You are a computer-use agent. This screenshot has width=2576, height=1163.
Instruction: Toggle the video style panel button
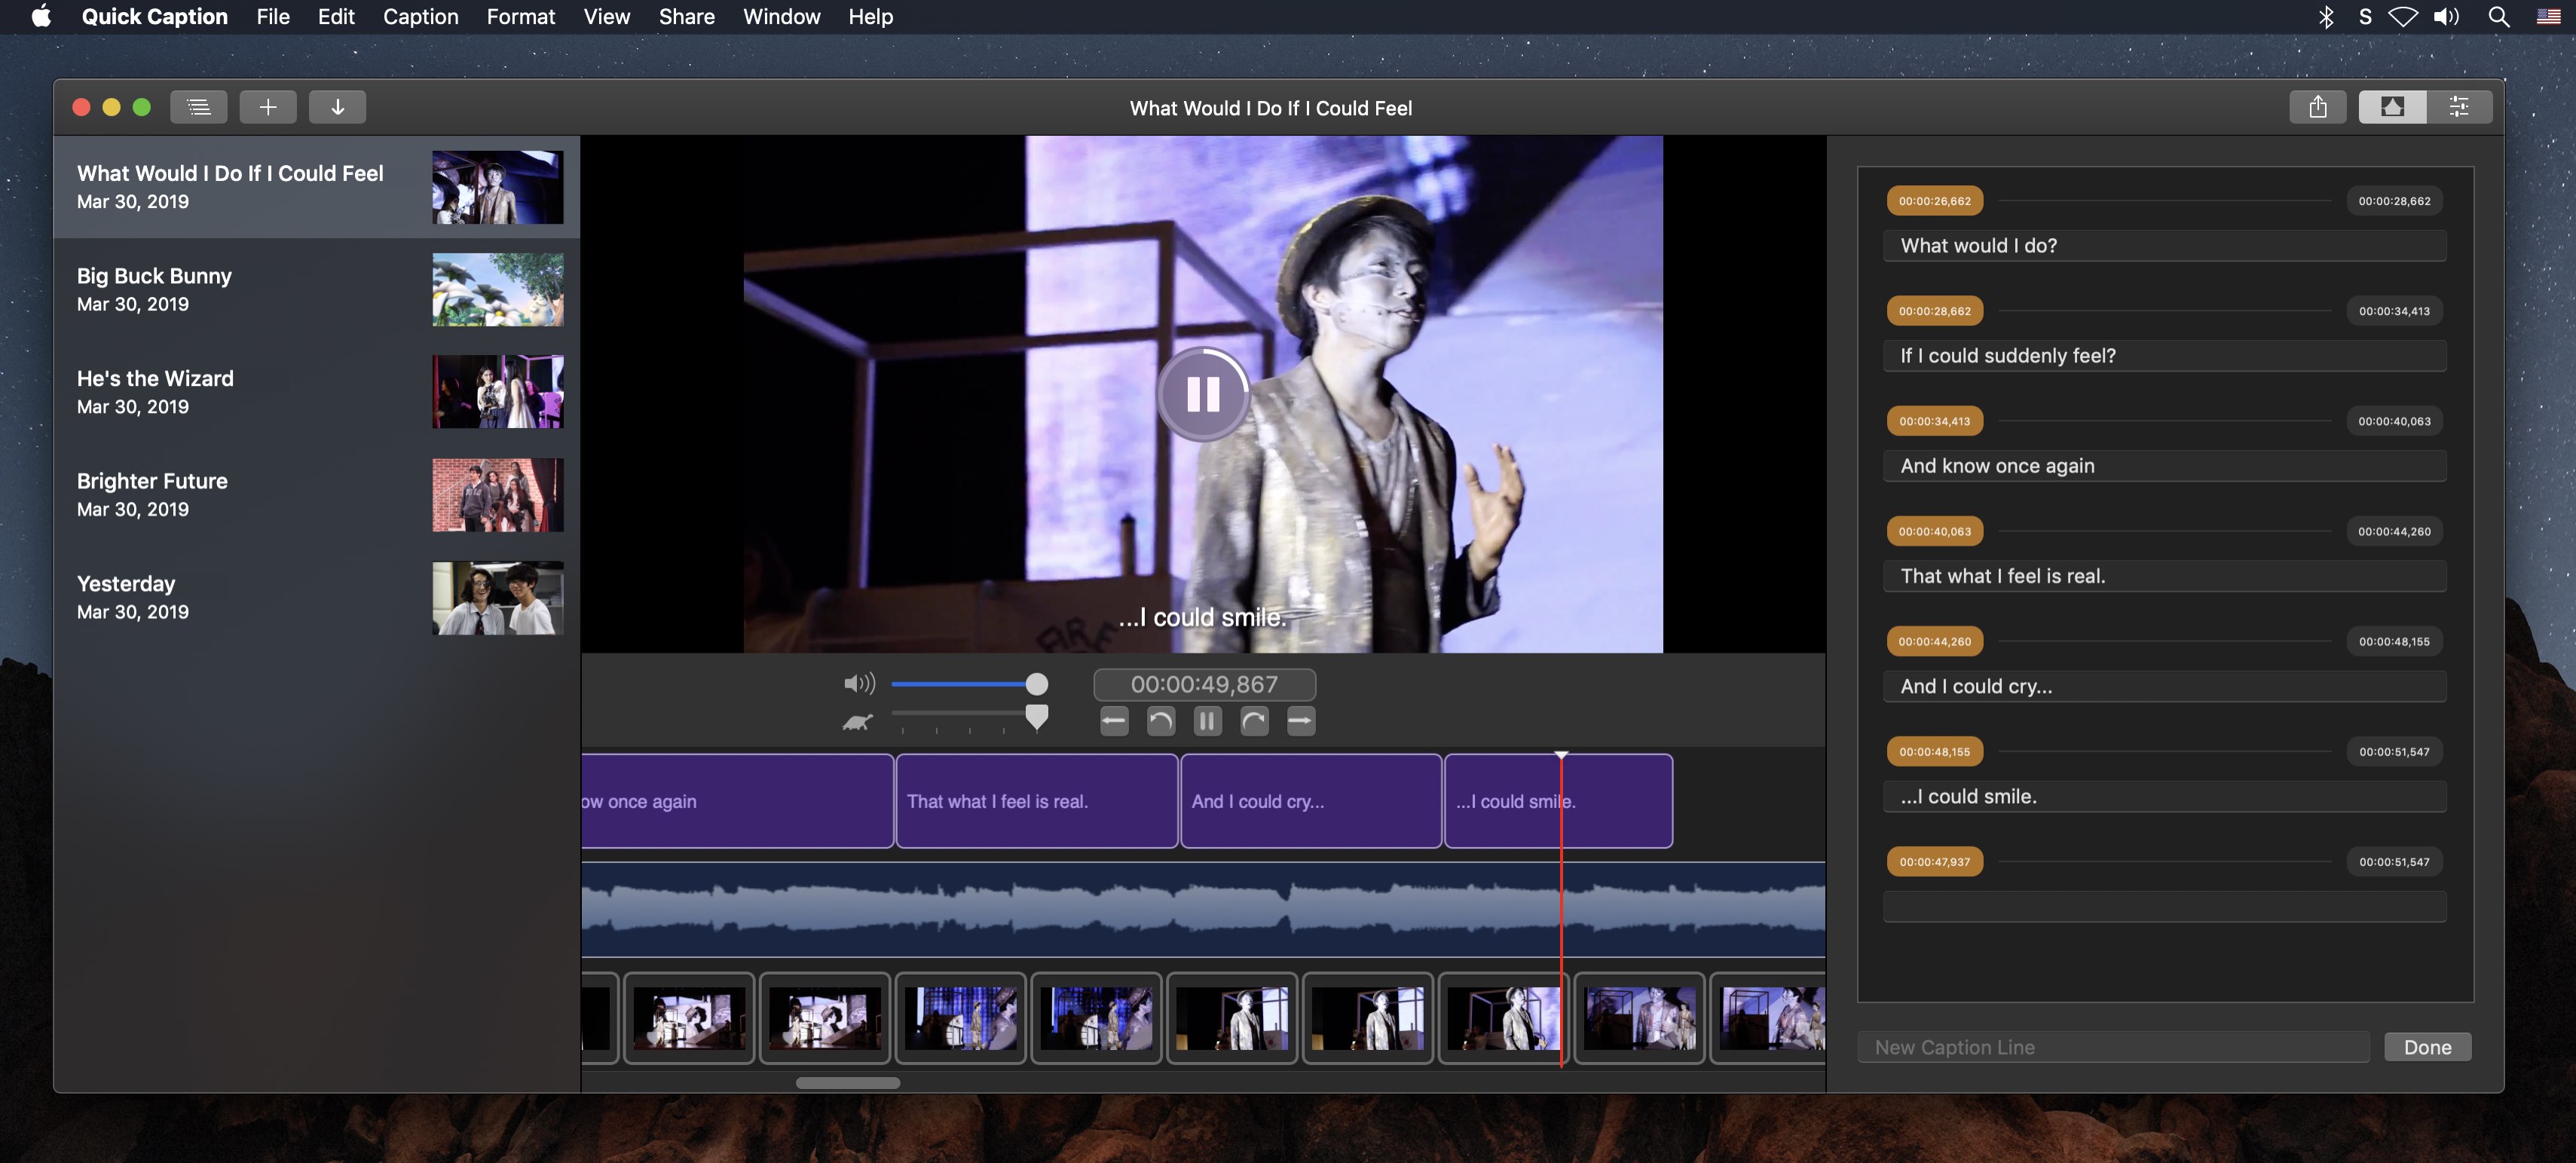pyautogui.click(x=2391, y=107)
